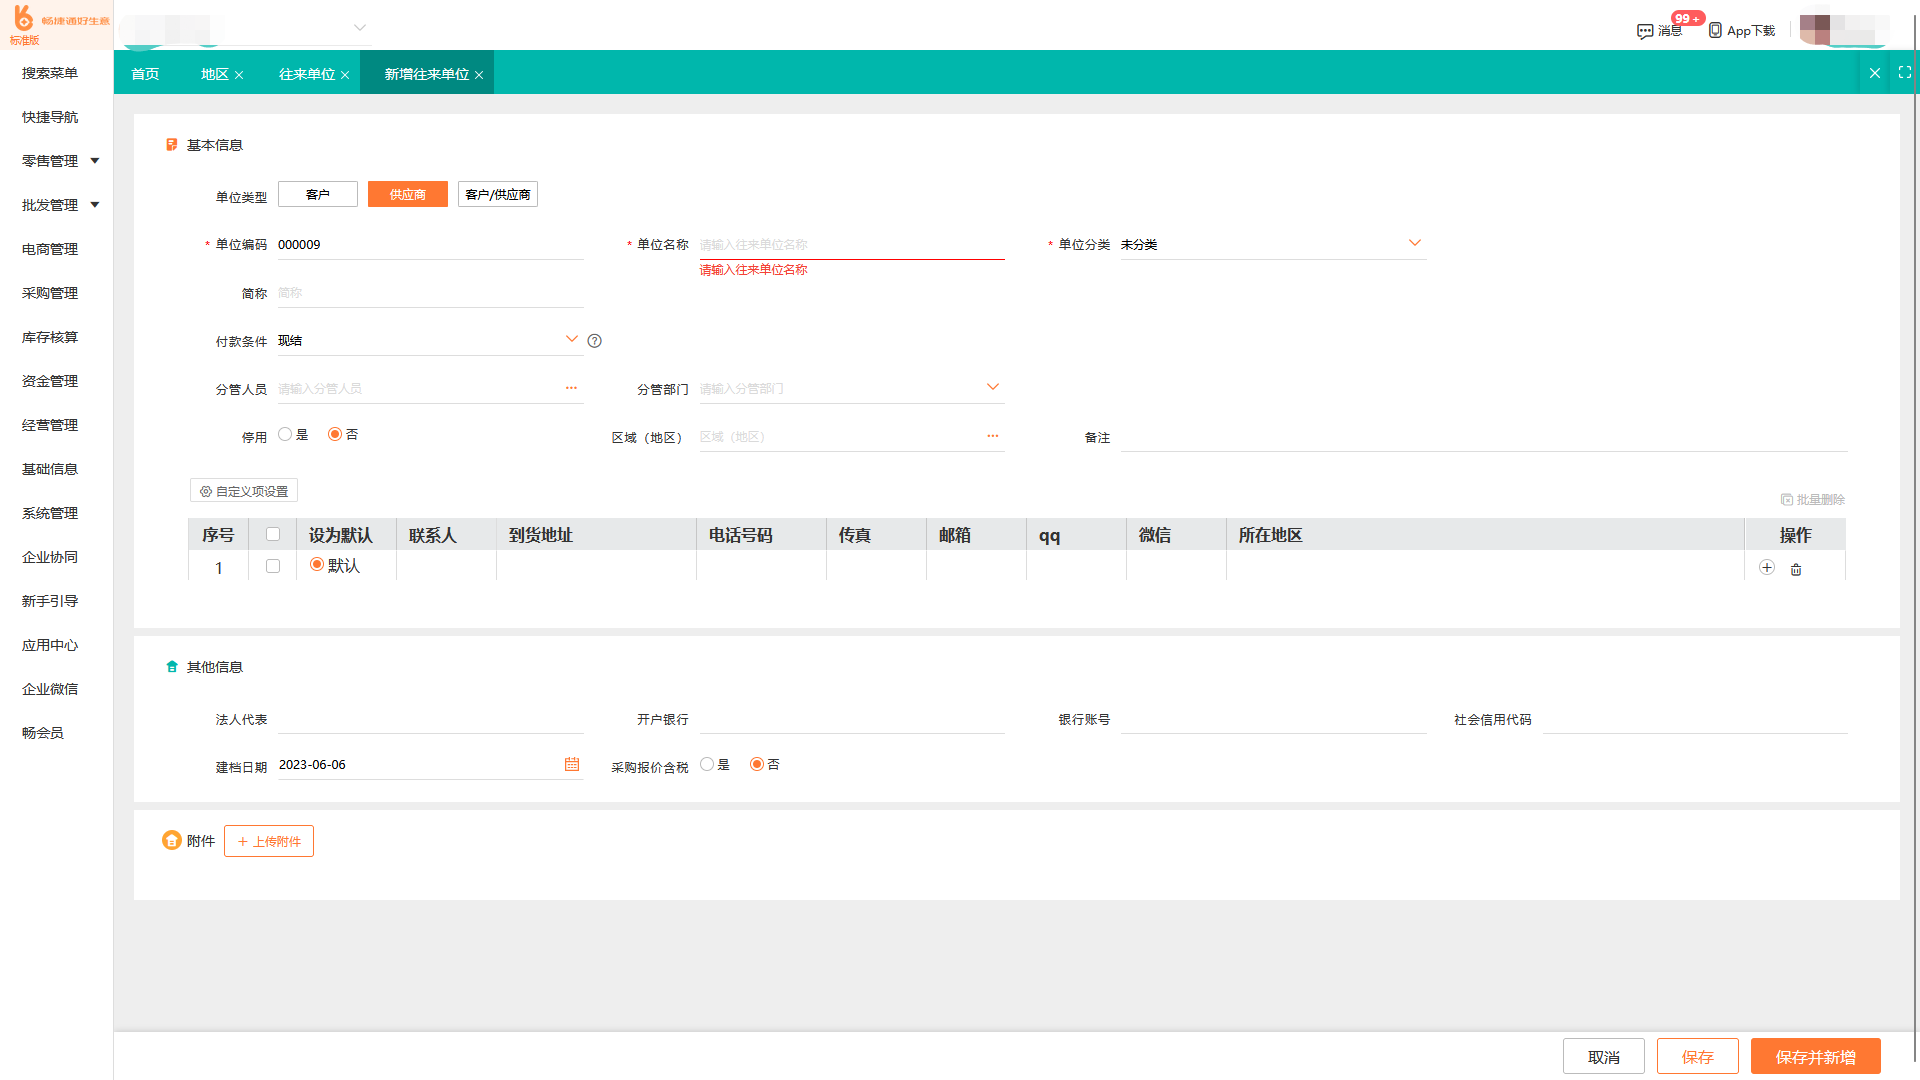This screenshot has height=1080, width=1920.
Task: Click the 客户/供应商 combined type icon
Action: pos(498,195)
